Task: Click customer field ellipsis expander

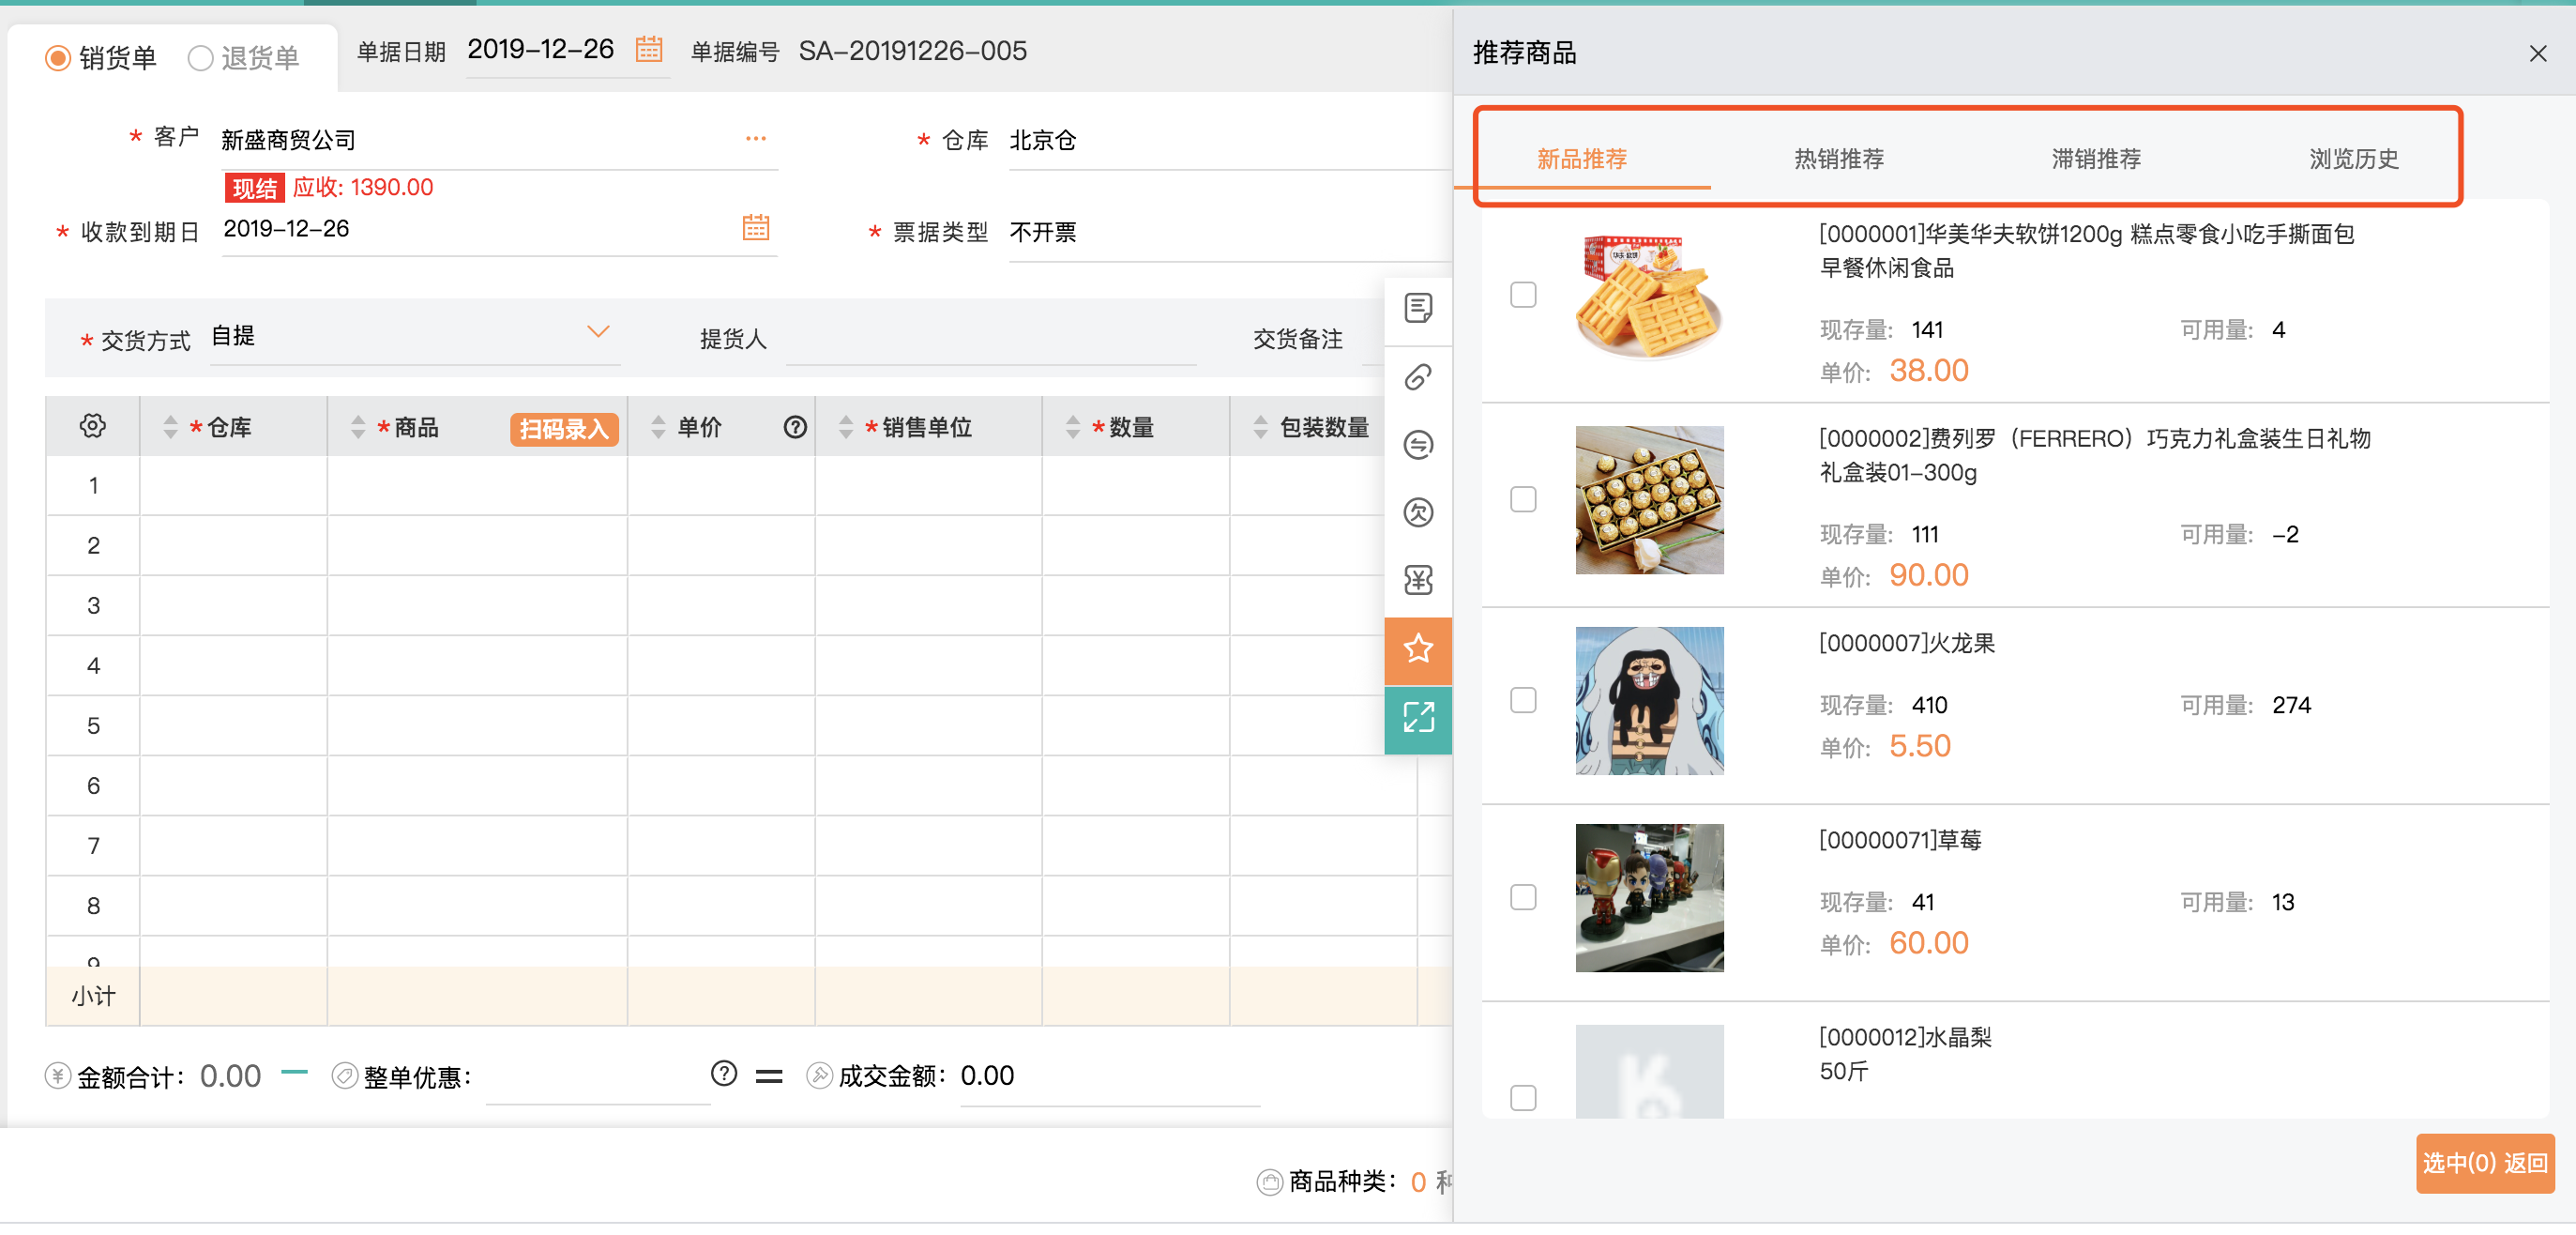Action: click(x=754, y=138)
